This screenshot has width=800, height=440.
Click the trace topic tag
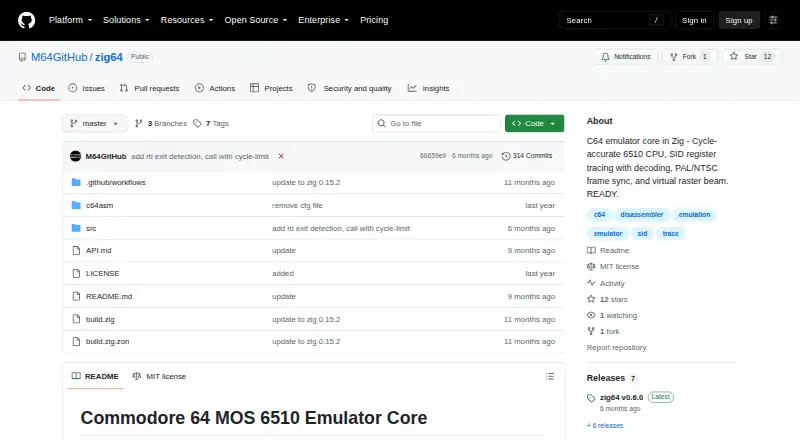coord(670,234)
